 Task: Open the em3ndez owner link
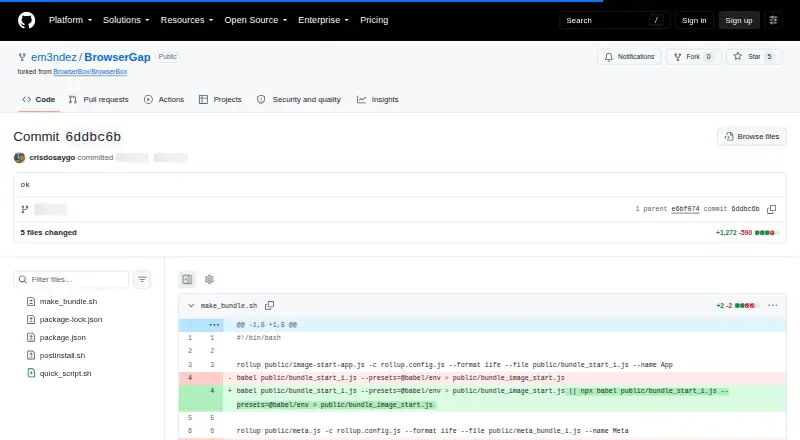(54, 57)
